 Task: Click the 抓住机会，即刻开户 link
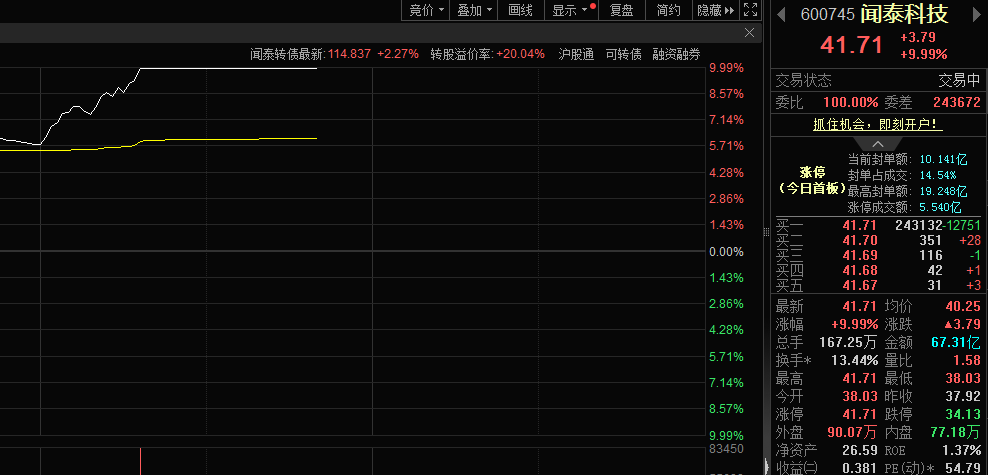pos(877,125)
